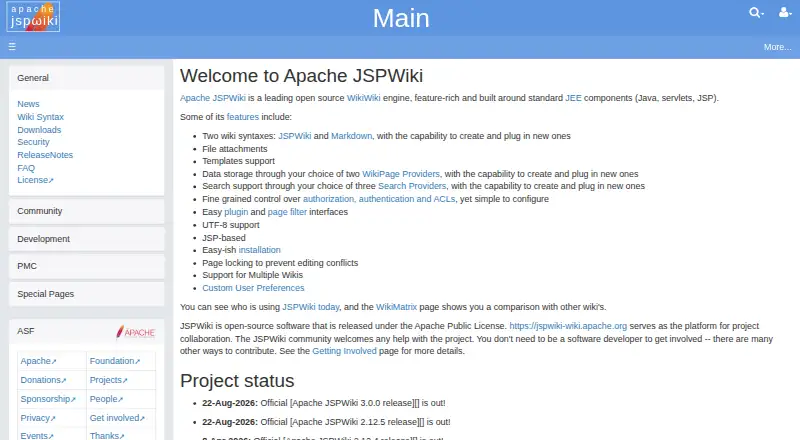The width and height of the screenshot is (800, 440).
Task: Click the JSP-based bullet
Action: pyautogui.click(x=223, y=238)
